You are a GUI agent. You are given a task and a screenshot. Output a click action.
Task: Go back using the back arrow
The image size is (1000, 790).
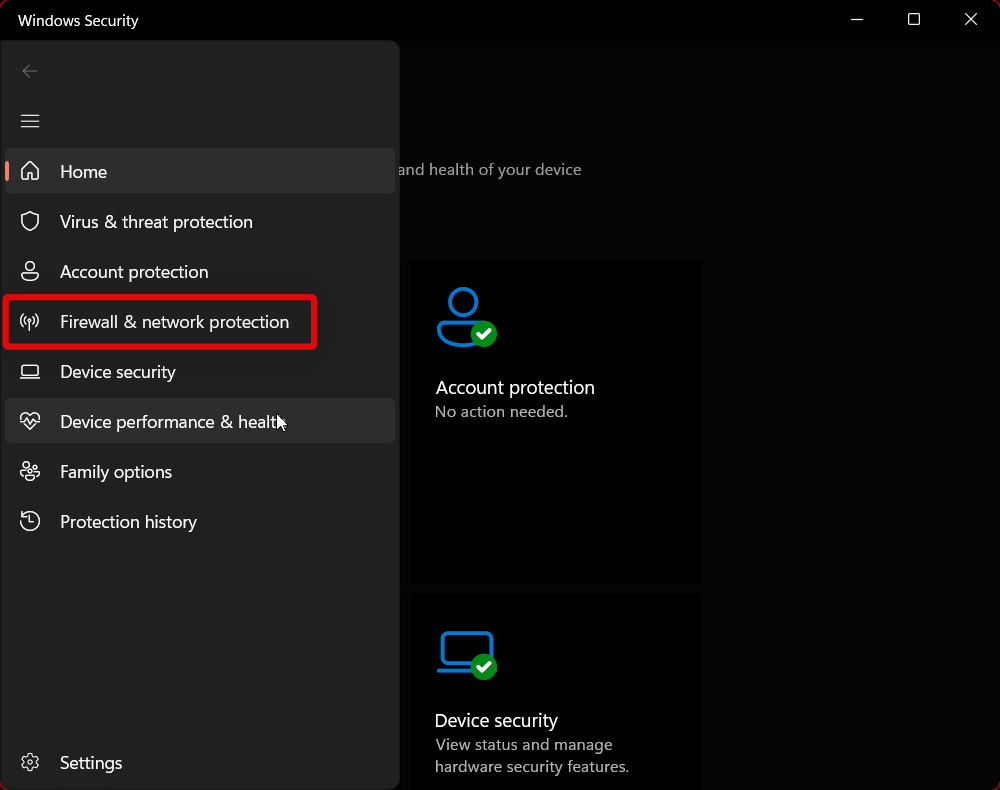click(x=30, y=71)
